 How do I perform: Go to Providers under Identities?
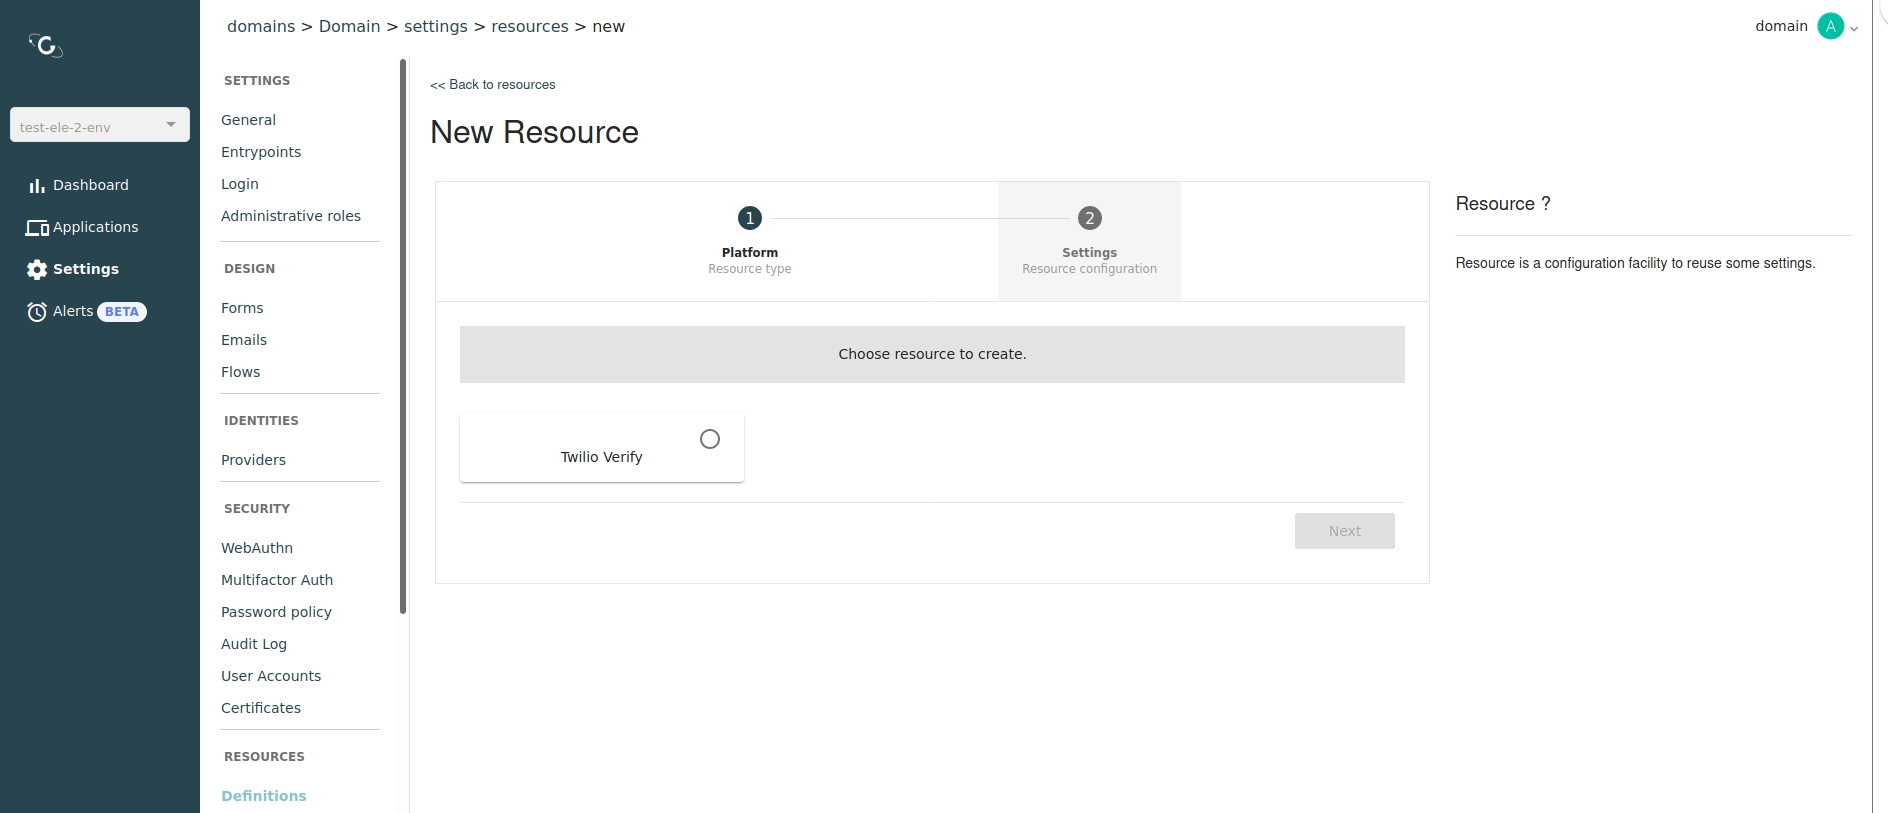pos(253,460)
